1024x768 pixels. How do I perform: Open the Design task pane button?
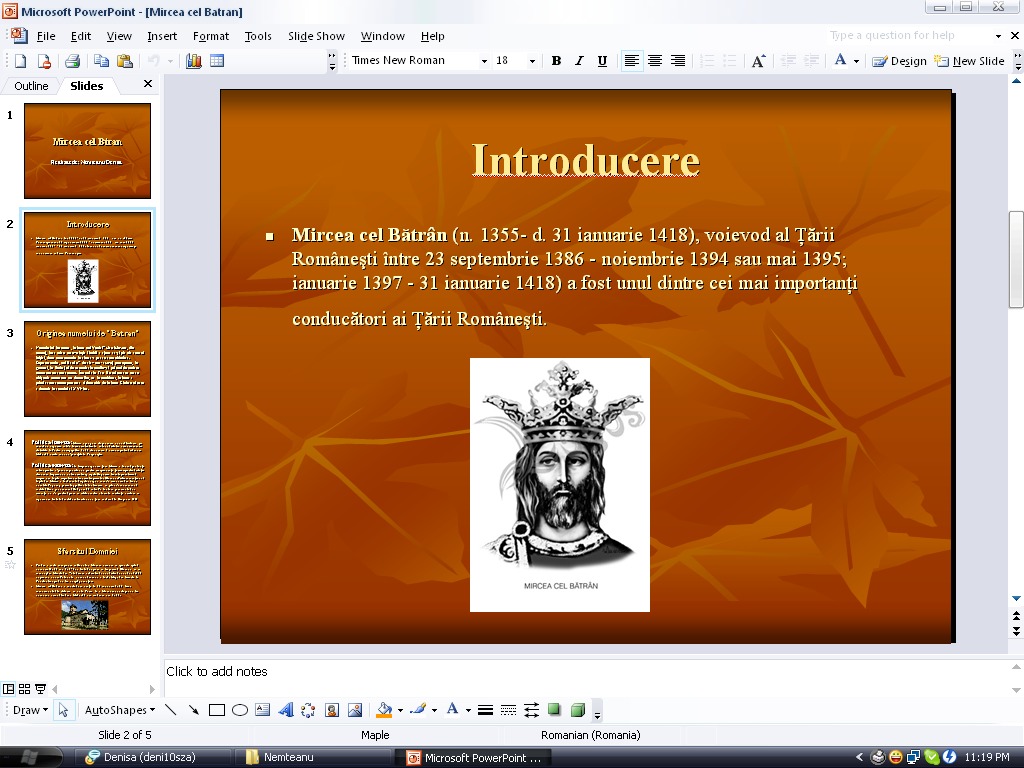(x=900, y=61)
